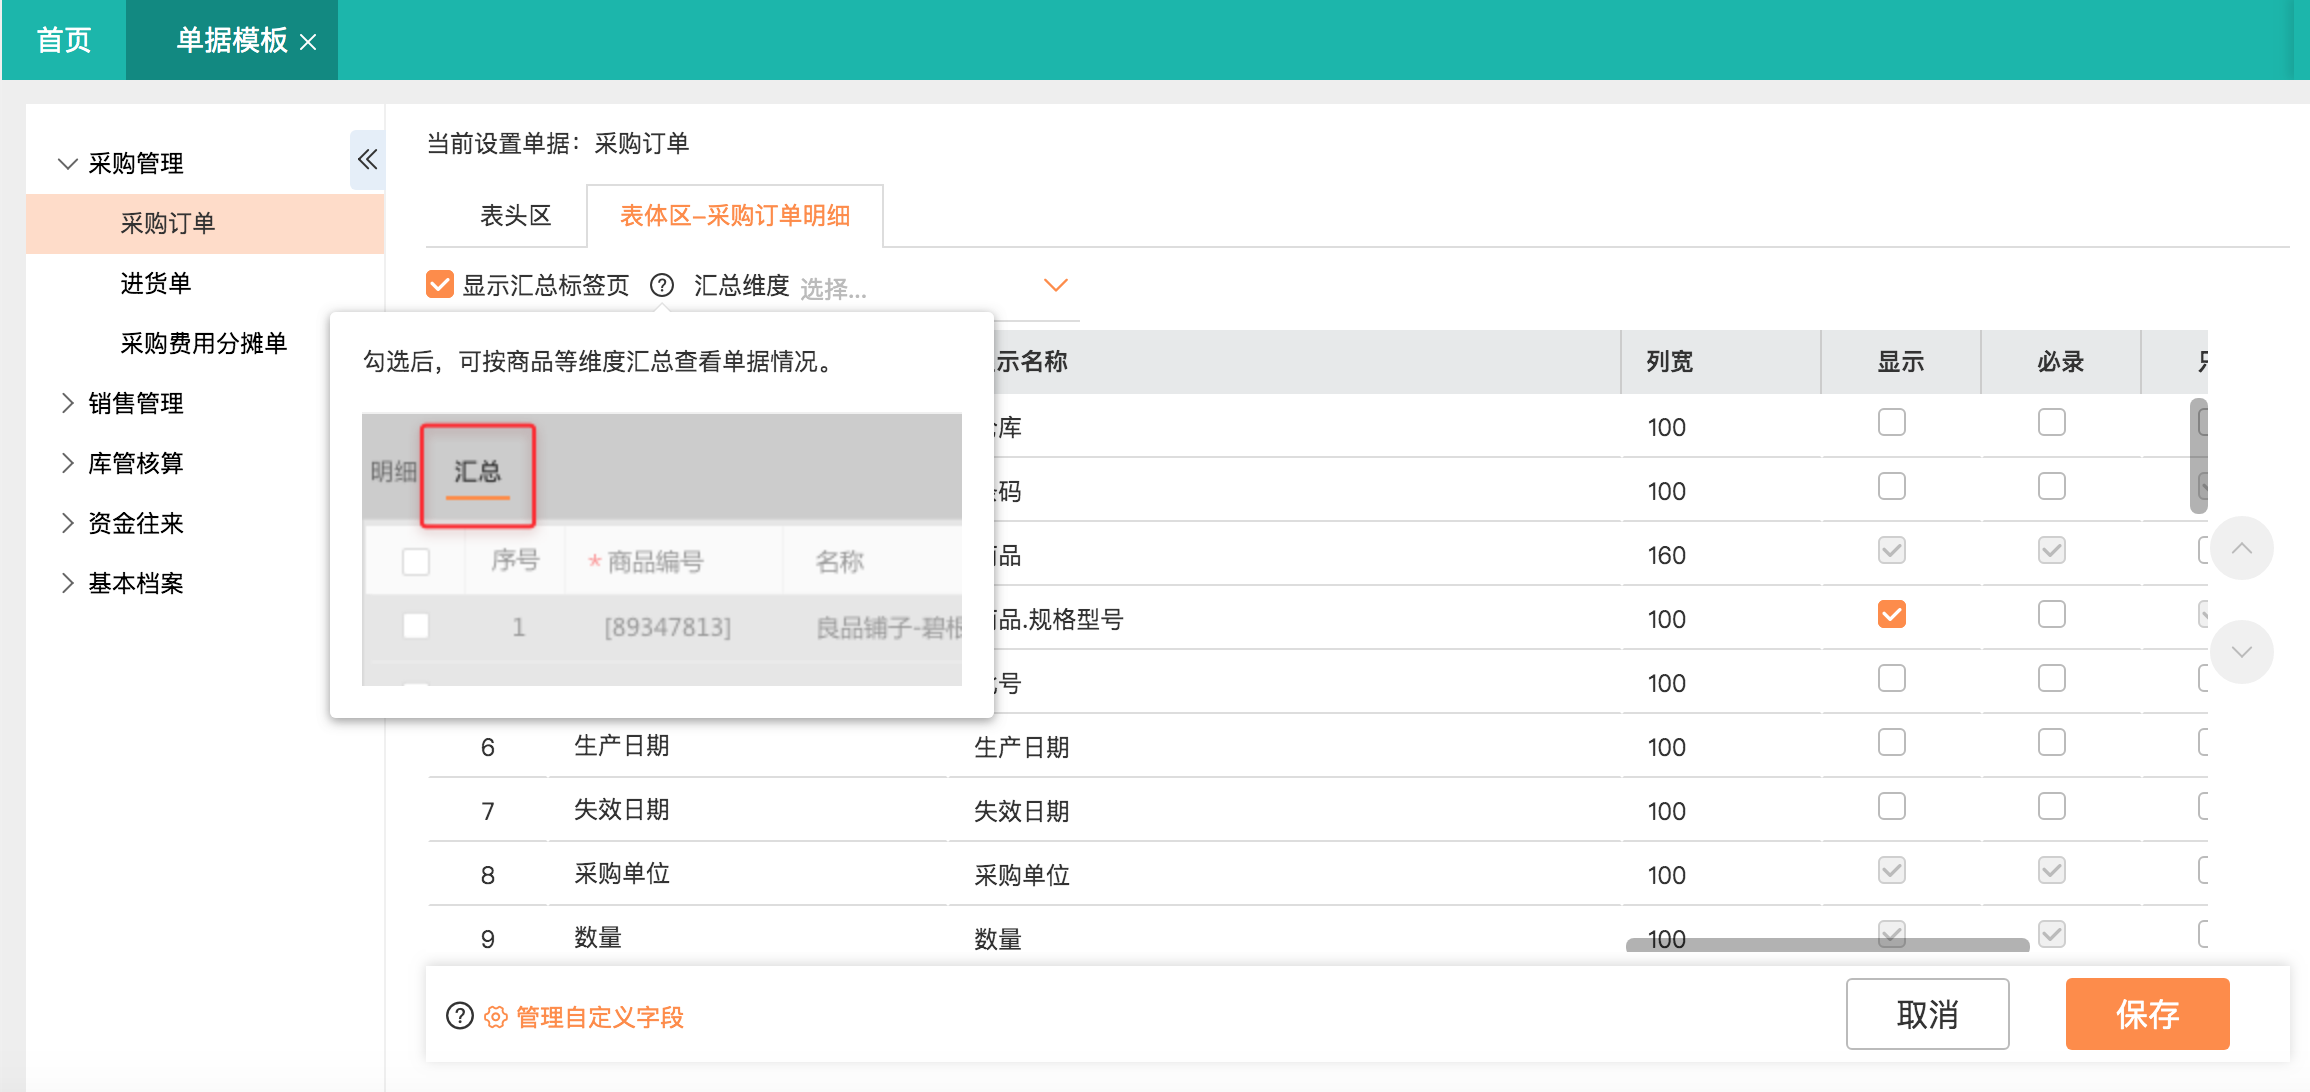The width and height of the screenshot is (2310, 1092).
Task: Expand 汇总维度 dropdown selector
Action: [x=1058, y=287]
